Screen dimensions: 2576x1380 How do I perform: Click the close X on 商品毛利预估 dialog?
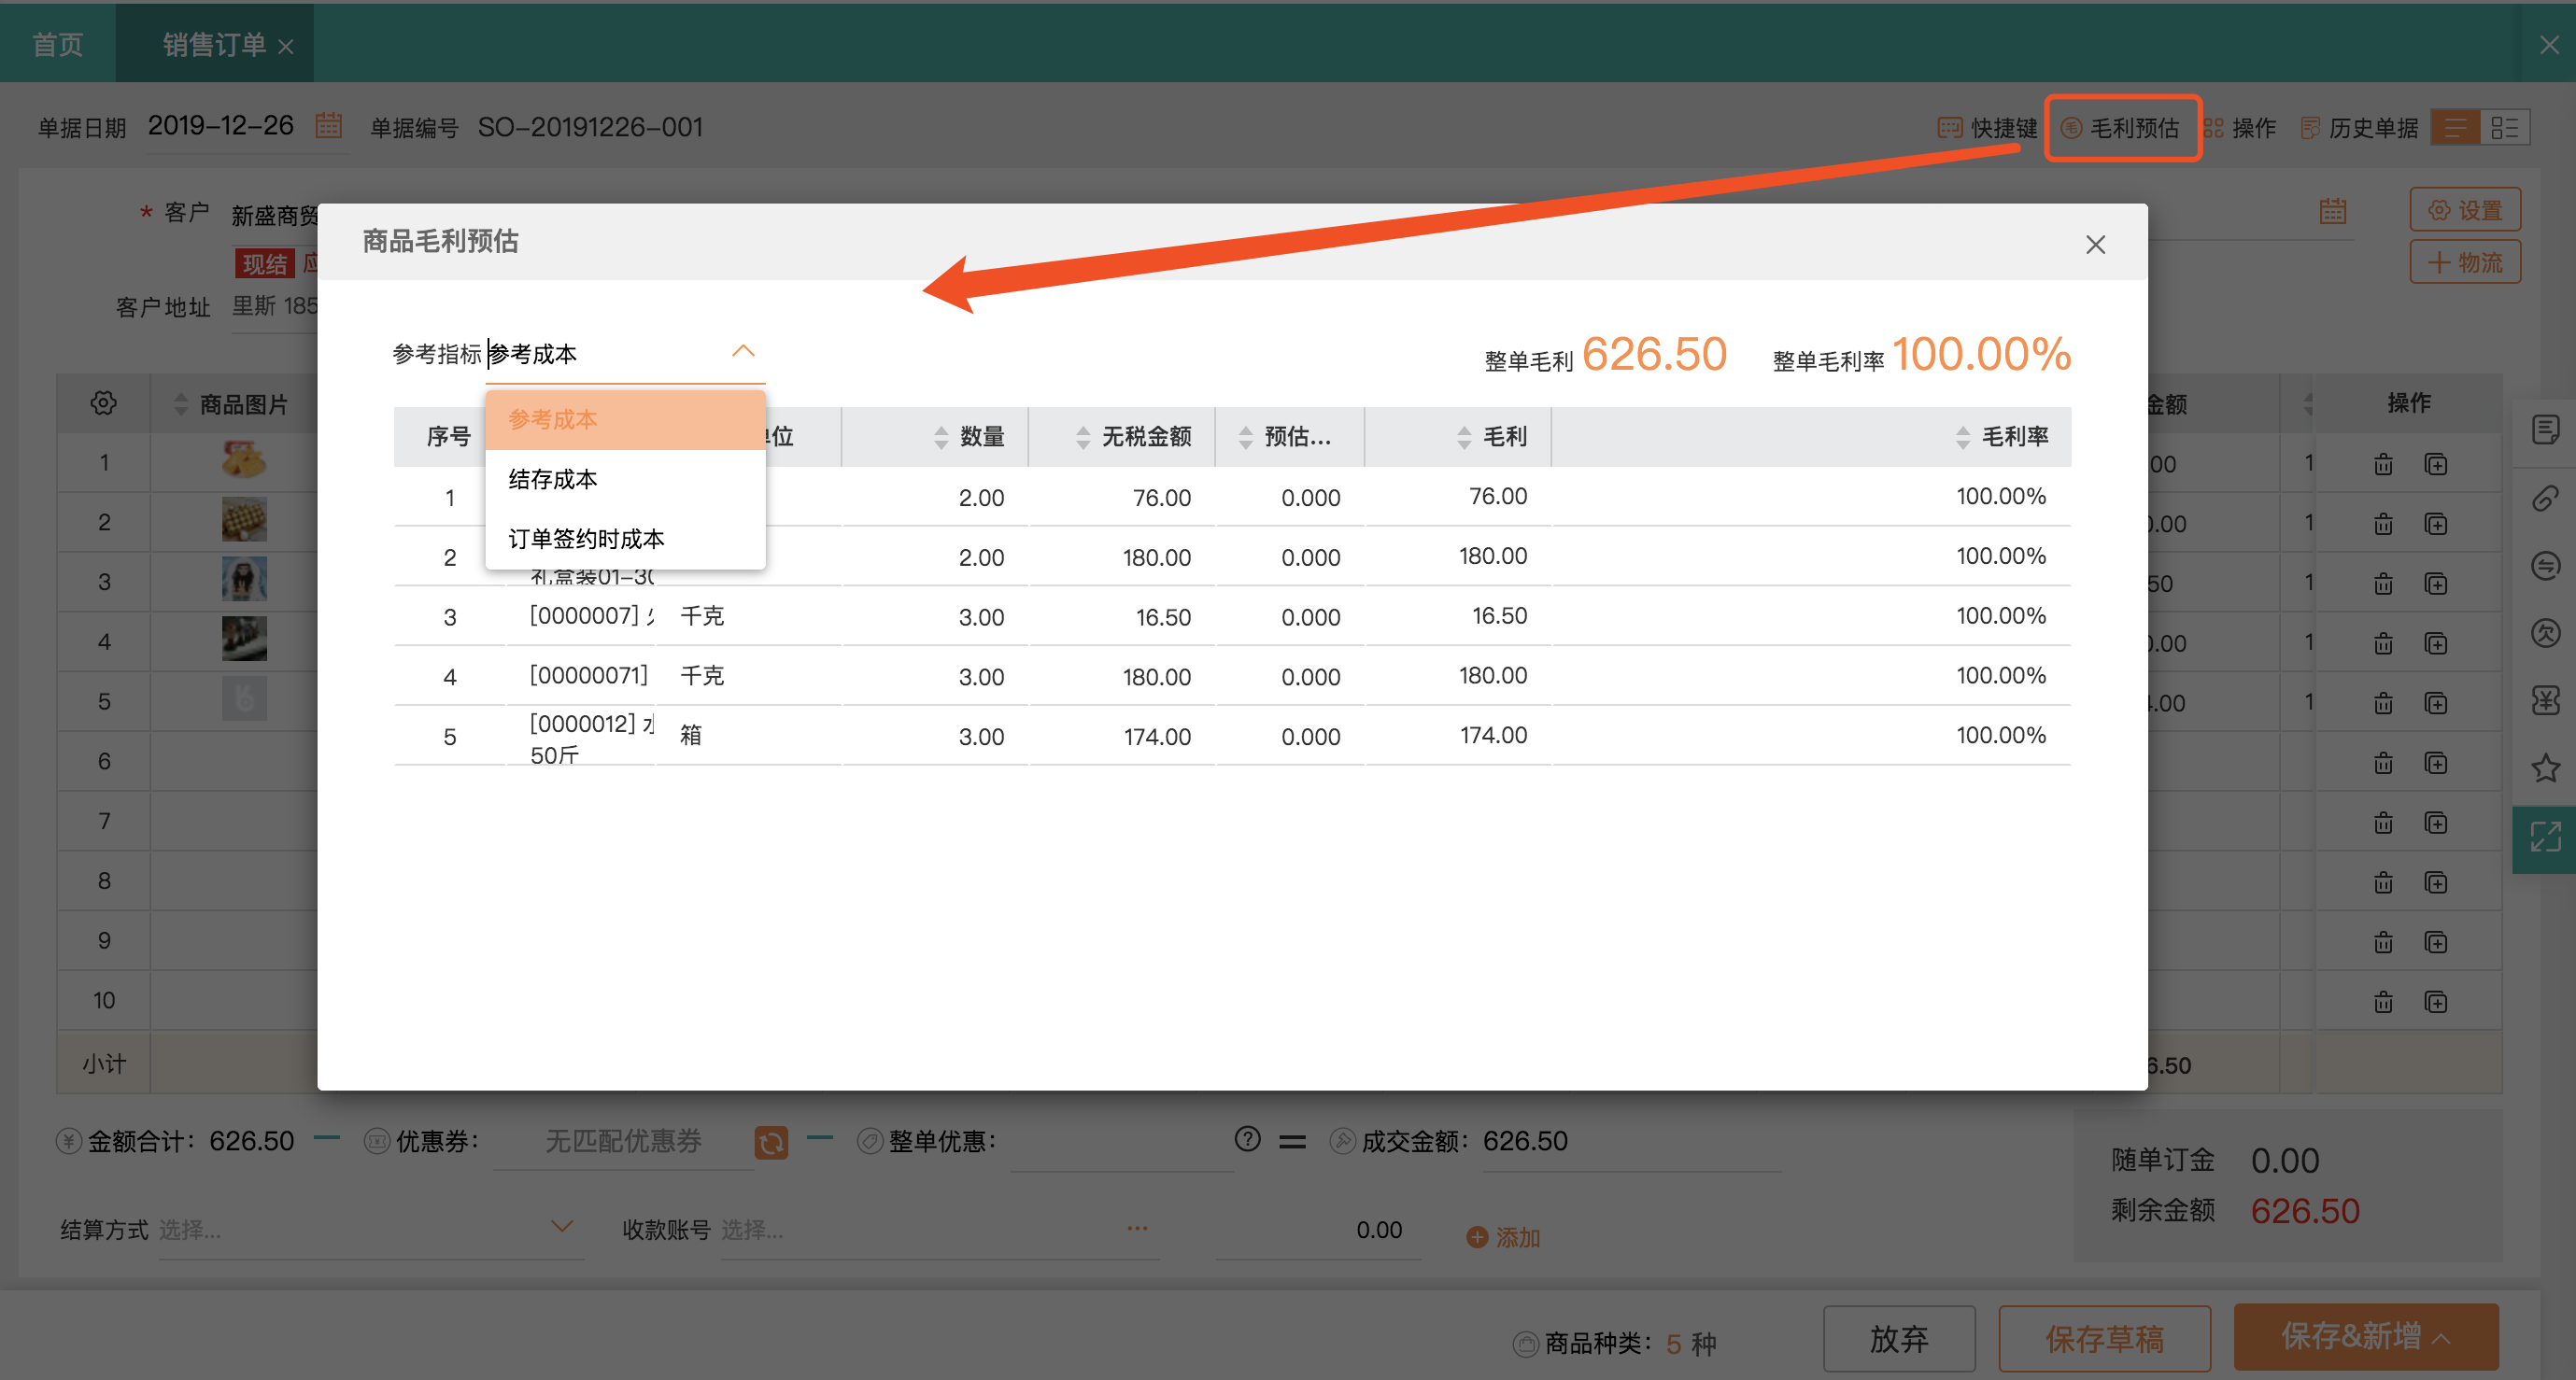click(x=2096, y=246)
